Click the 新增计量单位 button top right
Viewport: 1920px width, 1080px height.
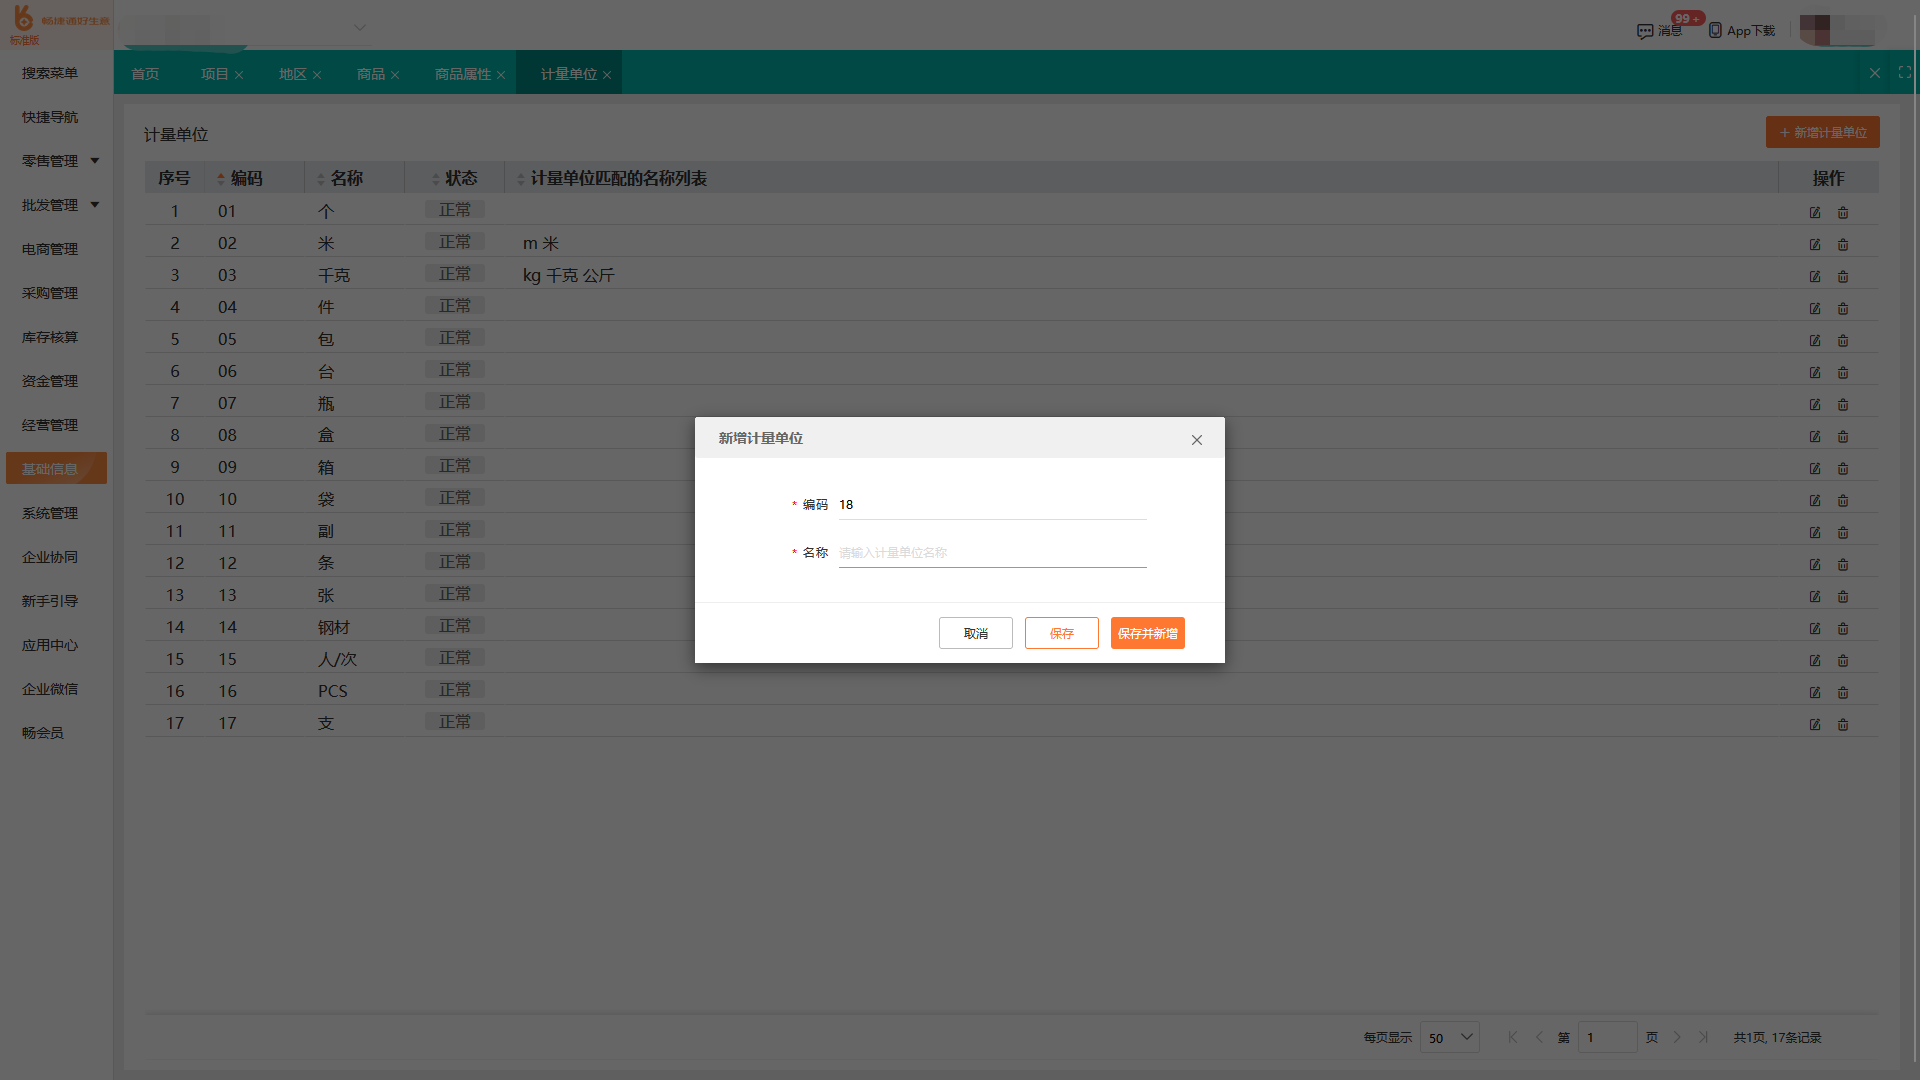(1822, 132)
